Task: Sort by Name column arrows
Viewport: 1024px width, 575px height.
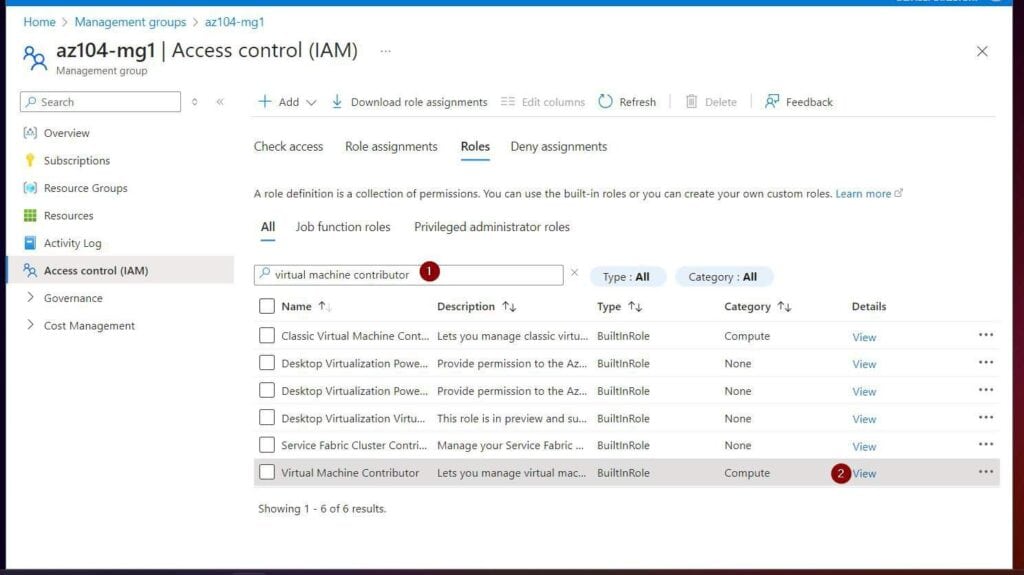Action: (x=325, y=306)
